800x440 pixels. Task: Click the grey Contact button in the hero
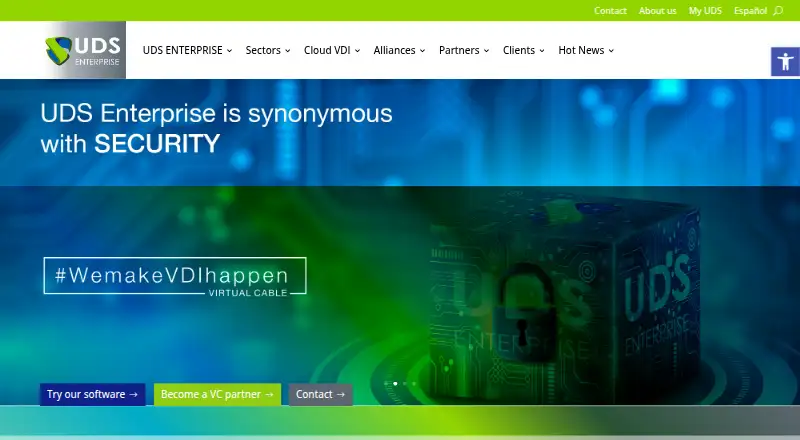320,395
